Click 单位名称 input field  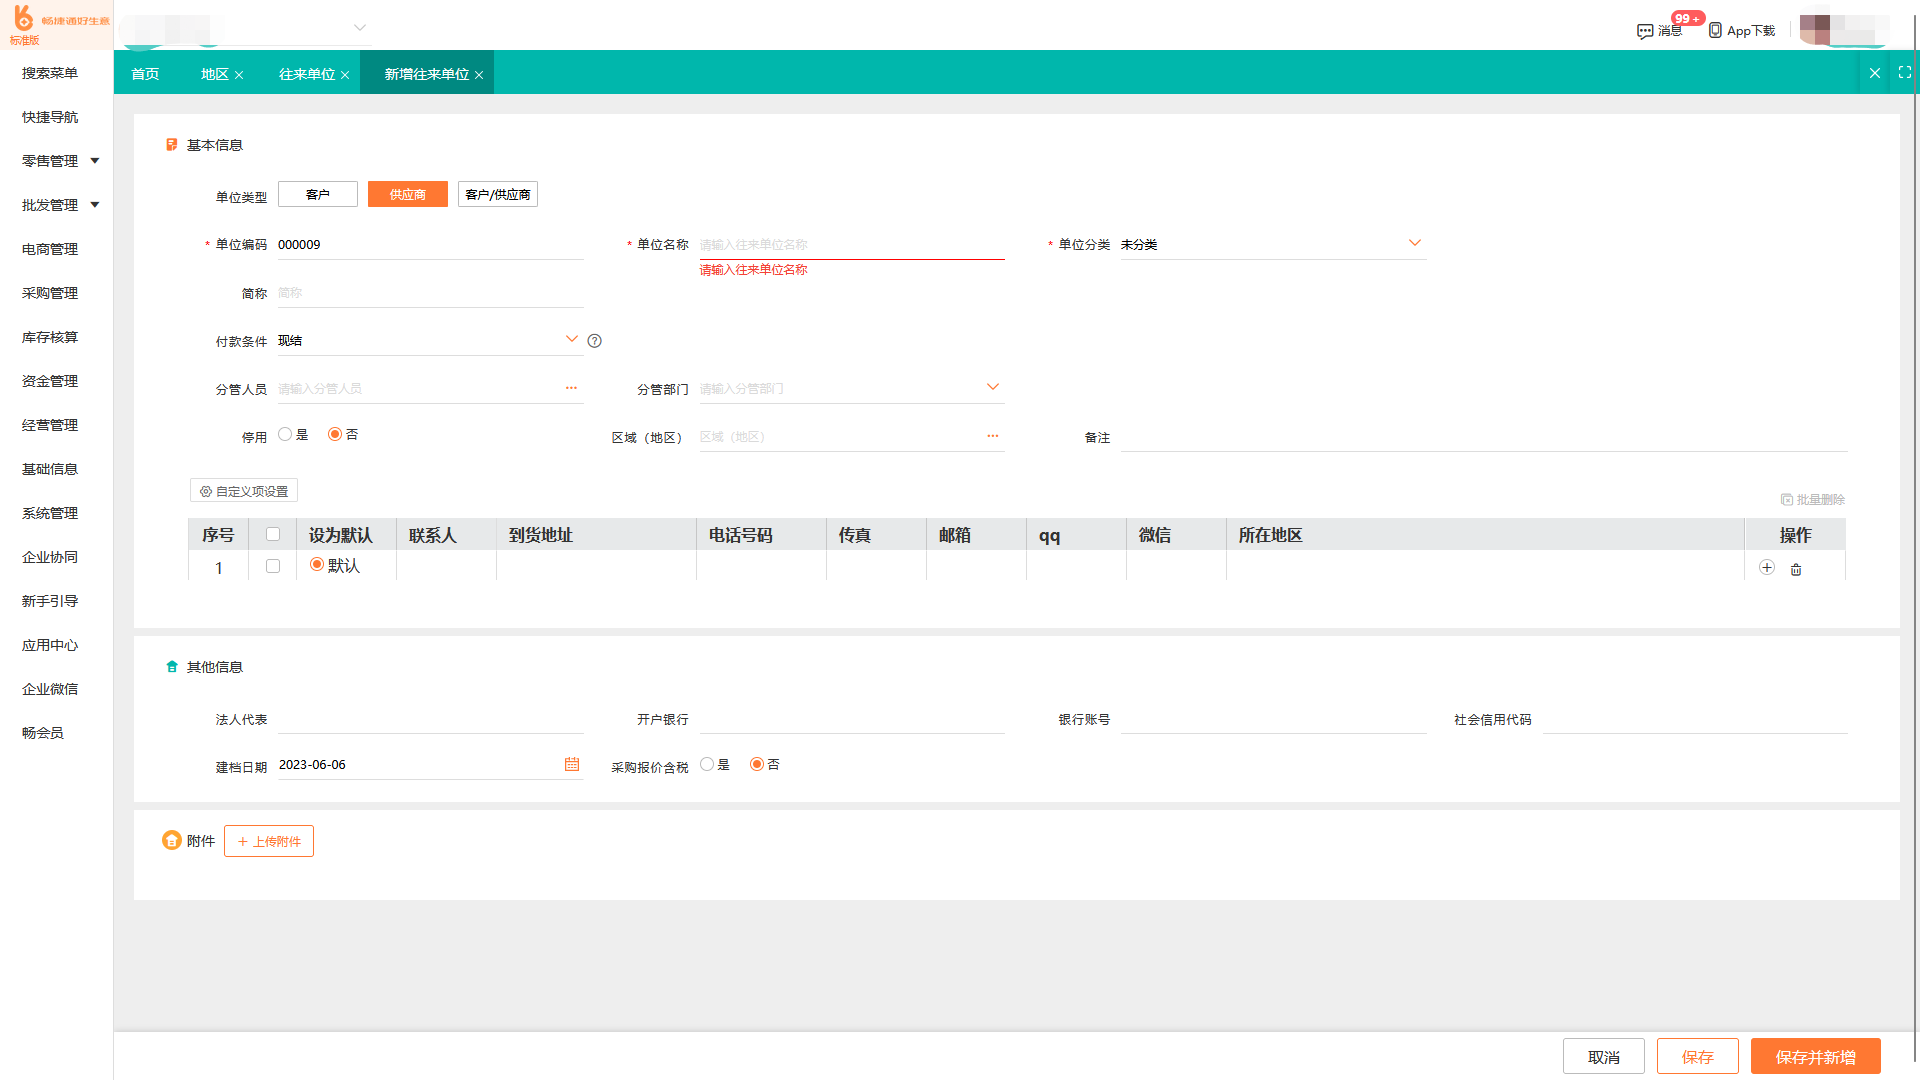tap(851, 244)
